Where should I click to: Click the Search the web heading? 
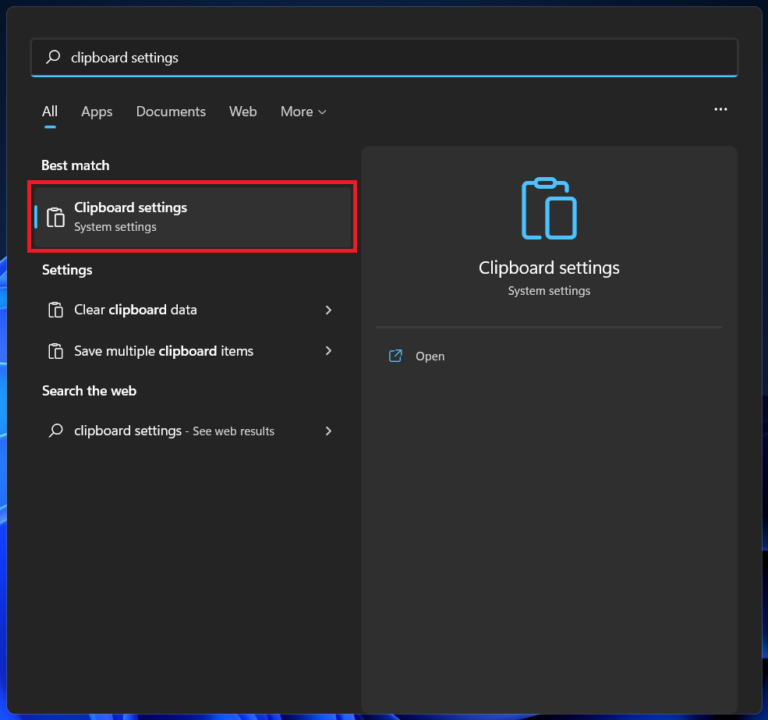[89, 391]
